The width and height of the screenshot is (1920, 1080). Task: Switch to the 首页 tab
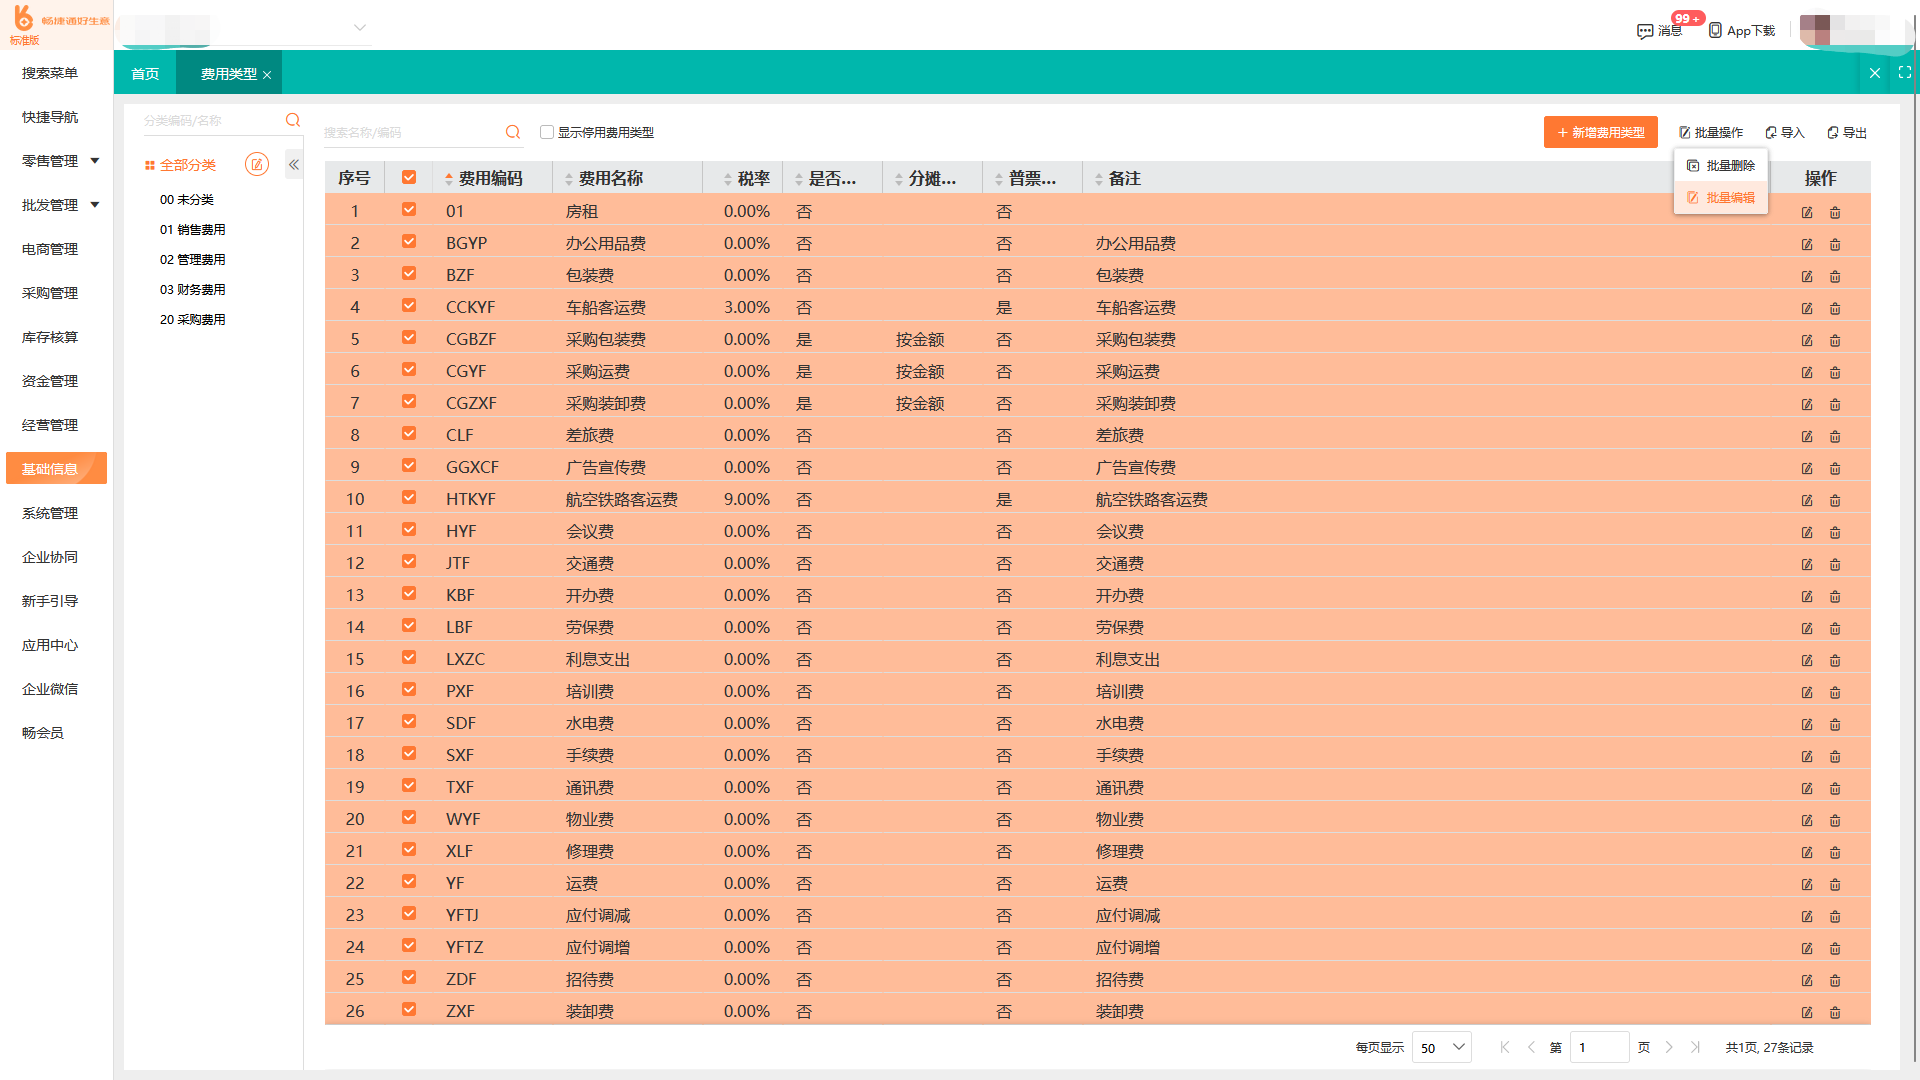pyautogui.click(x=146, y=73)
